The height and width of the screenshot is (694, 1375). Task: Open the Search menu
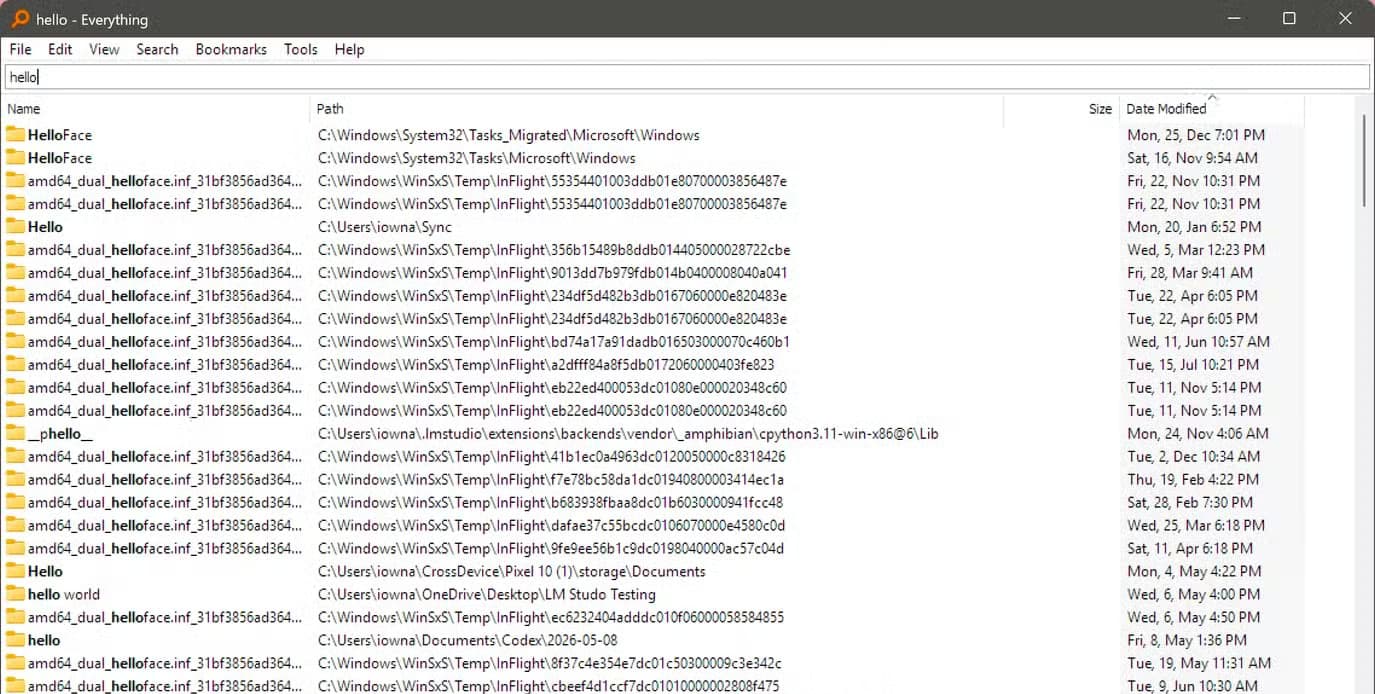[x=157, y=49]
